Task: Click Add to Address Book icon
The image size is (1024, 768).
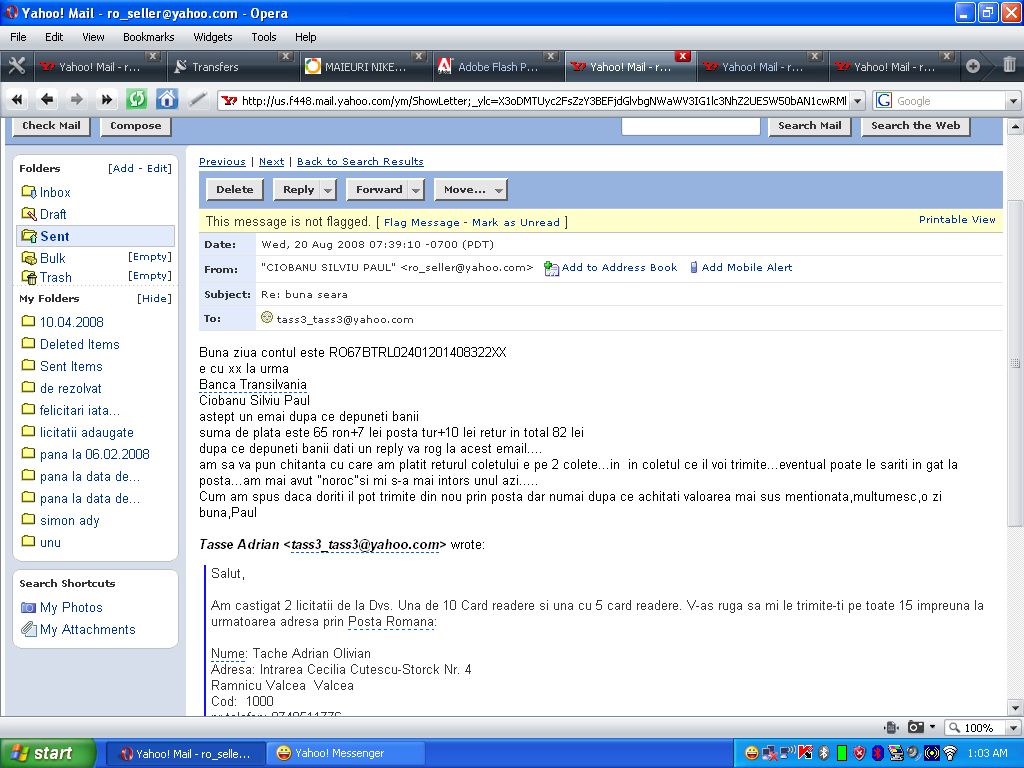Action: pos(551,268)
